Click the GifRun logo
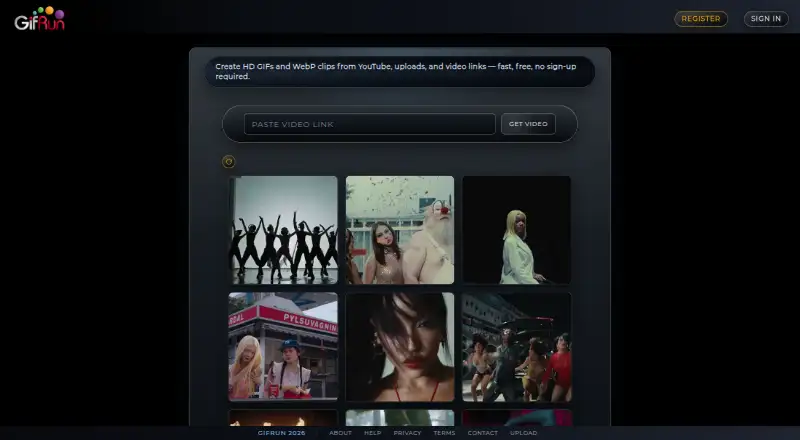Screen dimensions: 800x440 [x=40, y=18]
